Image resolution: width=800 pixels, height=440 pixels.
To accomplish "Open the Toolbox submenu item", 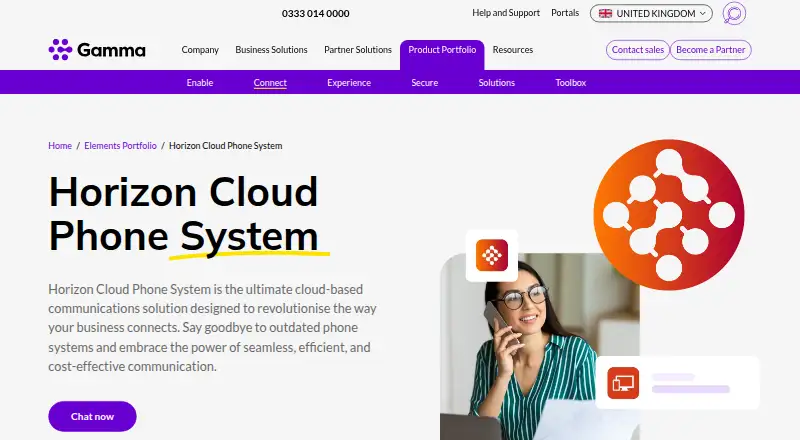I will [x=570, y=82].
